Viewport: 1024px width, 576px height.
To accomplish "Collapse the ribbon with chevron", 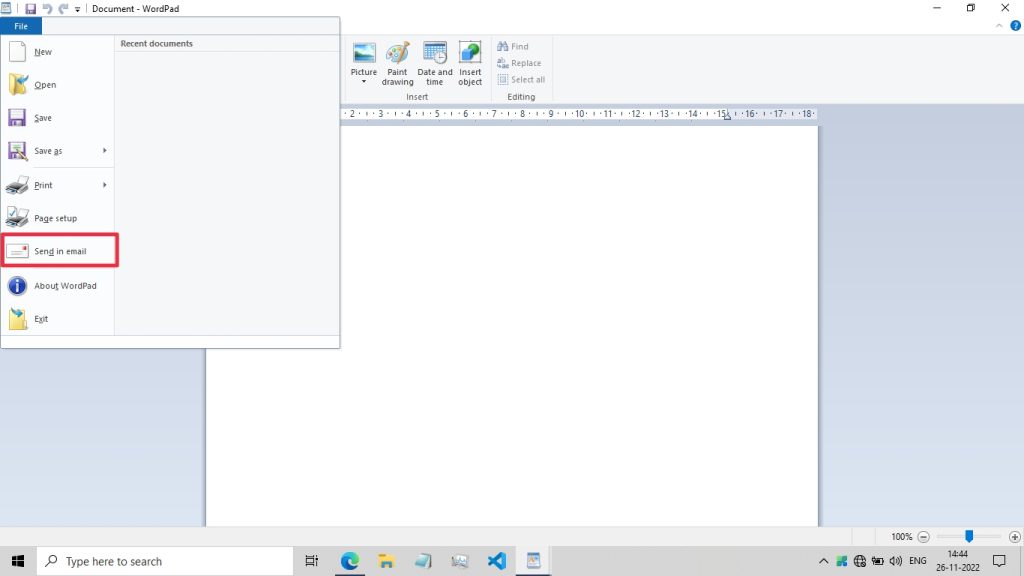I will tap(999, 26).
